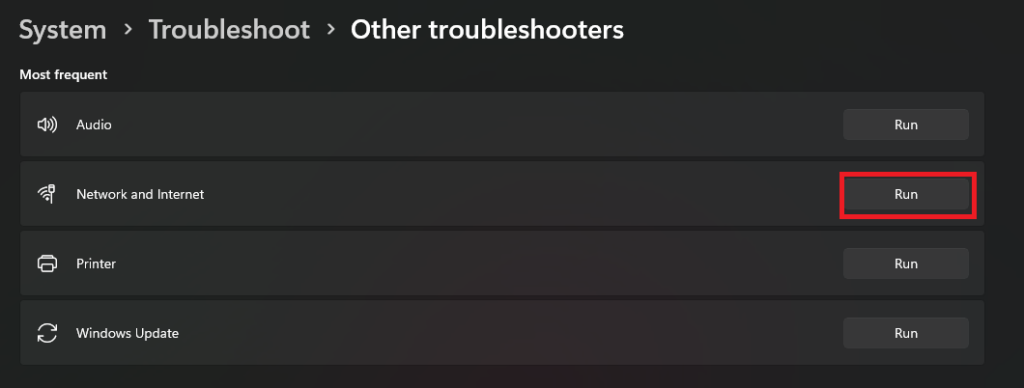
Task: Go back to System in breadcrumb
Action: 63,30
